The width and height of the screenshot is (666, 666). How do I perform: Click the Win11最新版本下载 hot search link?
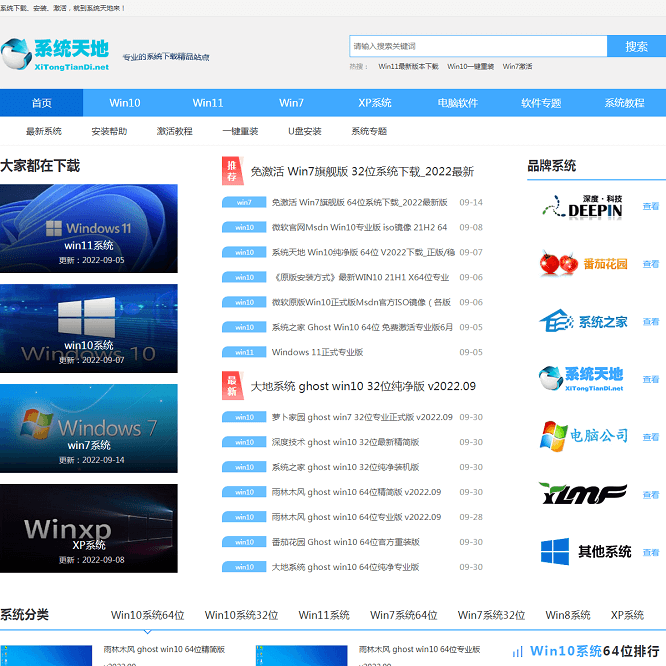pos(408,66)
